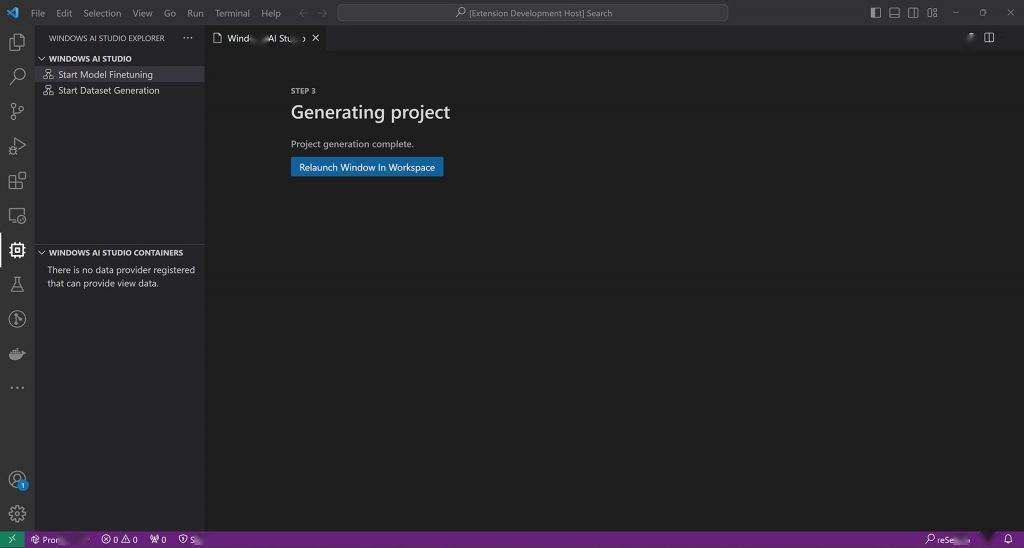The height and width of the screenshot is (548, 1024).
Task: Open the Accounts icon with badge
Action: point(17,480)
